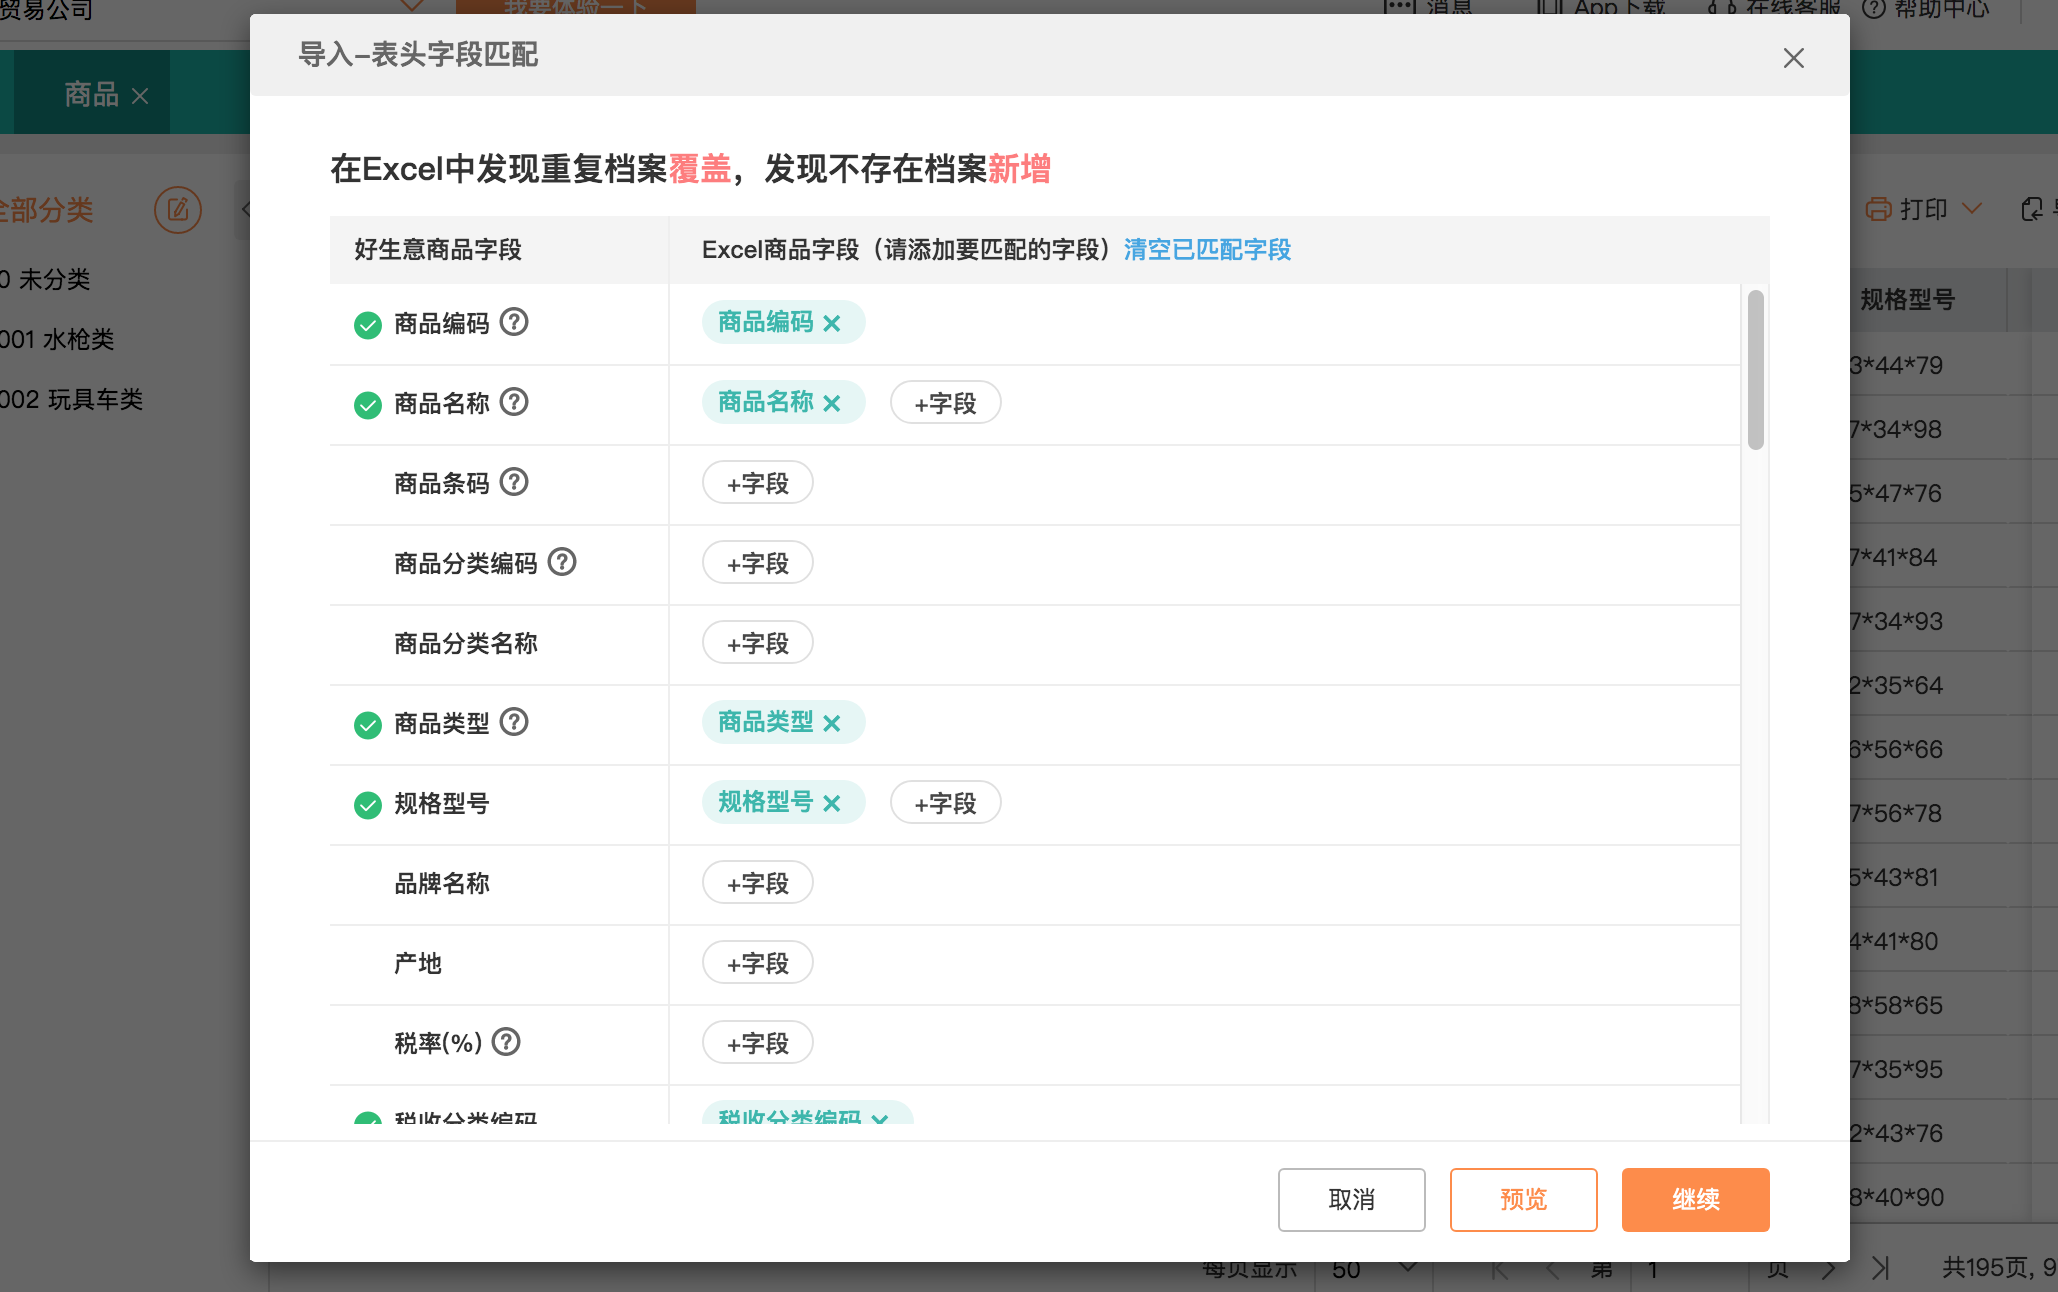Select 商品名称 plus 字段 expander

(945, 402)
